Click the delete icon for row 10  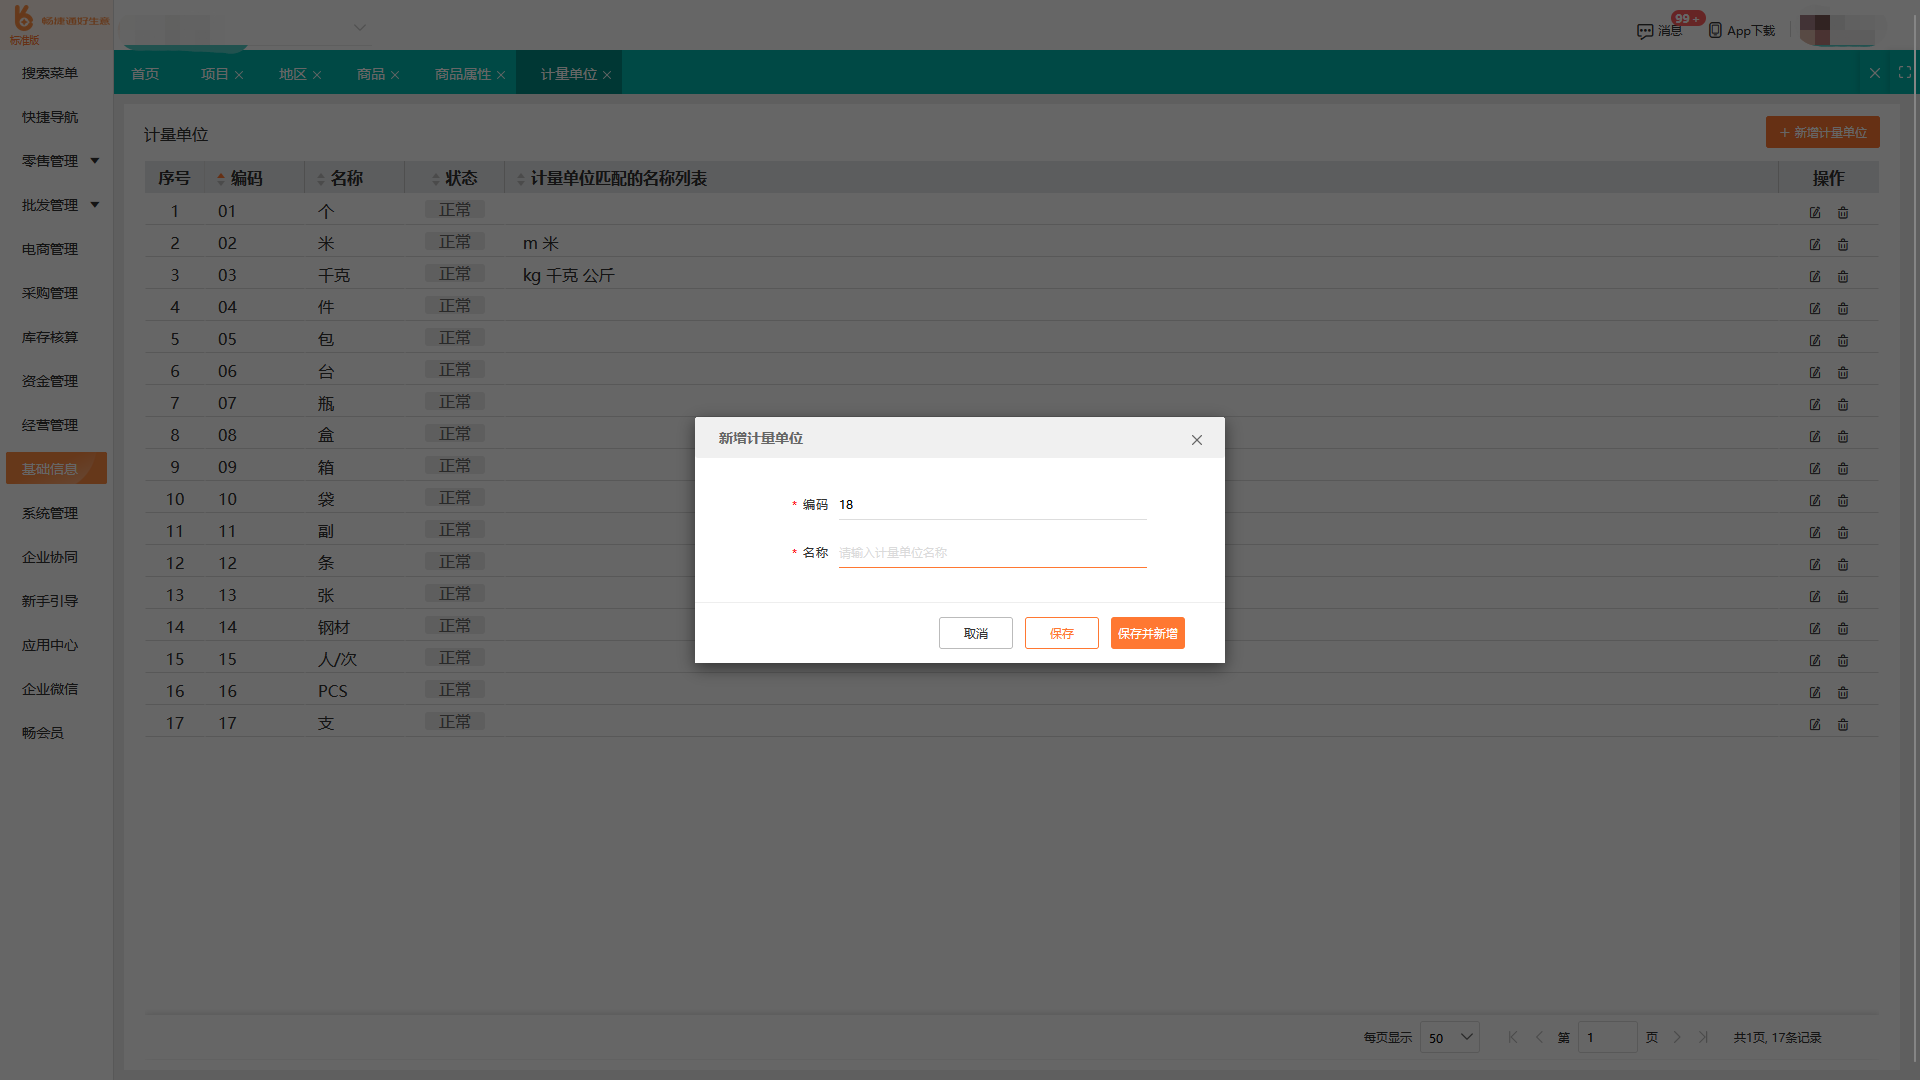coord(1844,500)
